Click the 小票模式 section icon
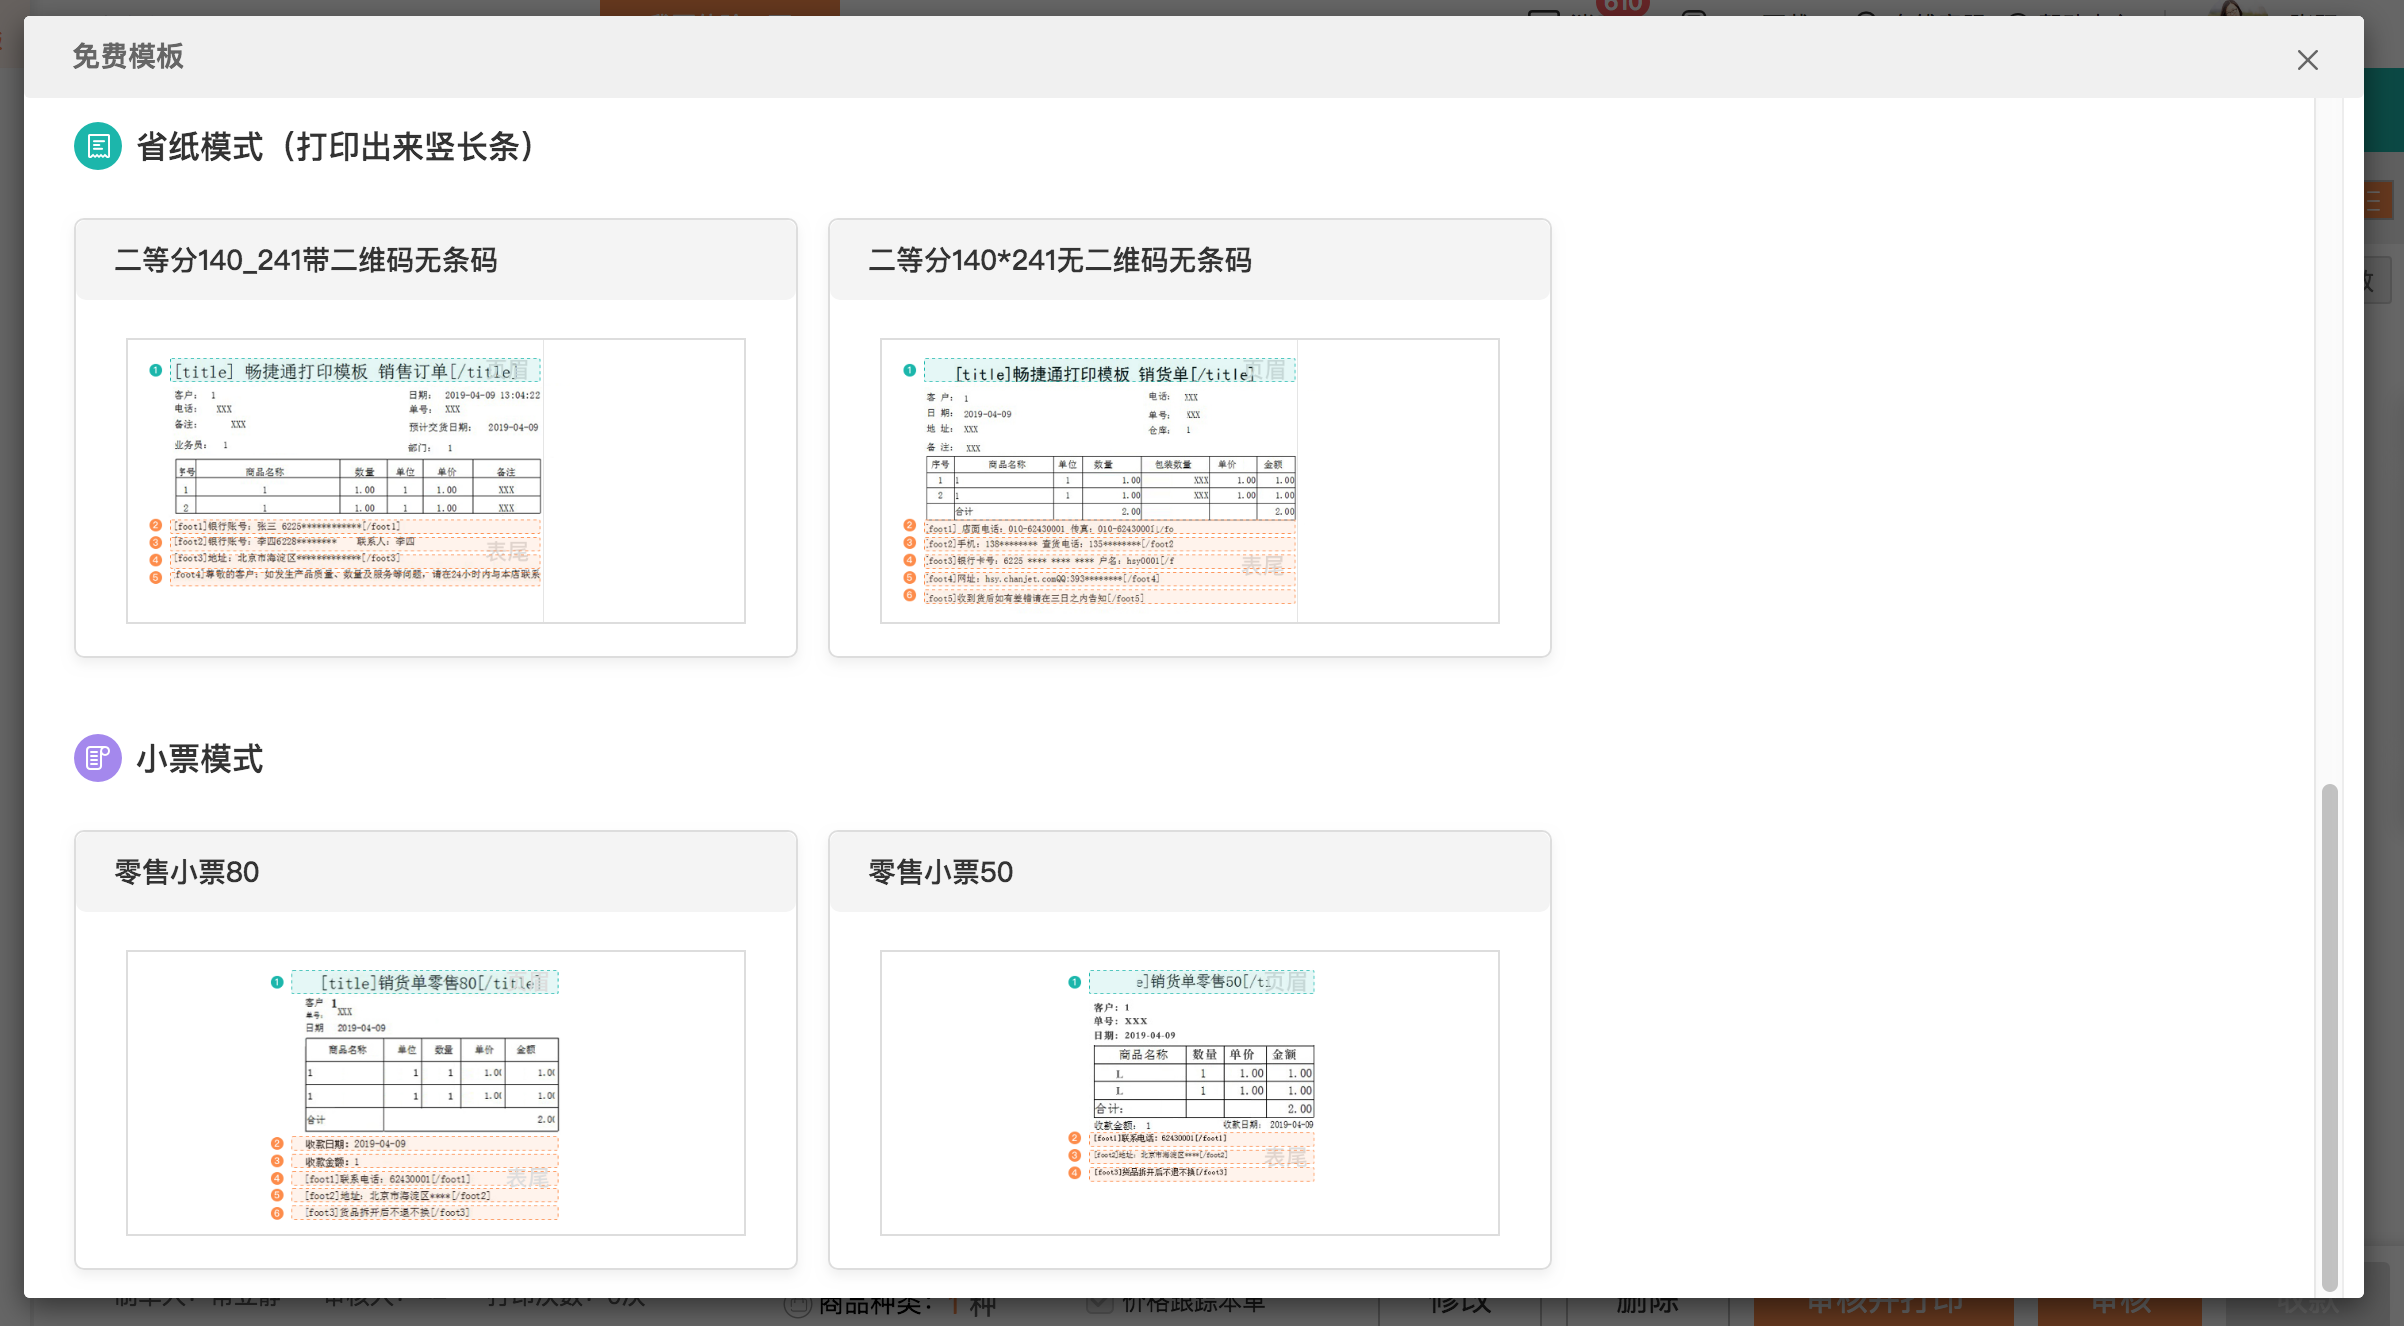The width and height of the screenshot is (2404, 1326). (96, 758)
